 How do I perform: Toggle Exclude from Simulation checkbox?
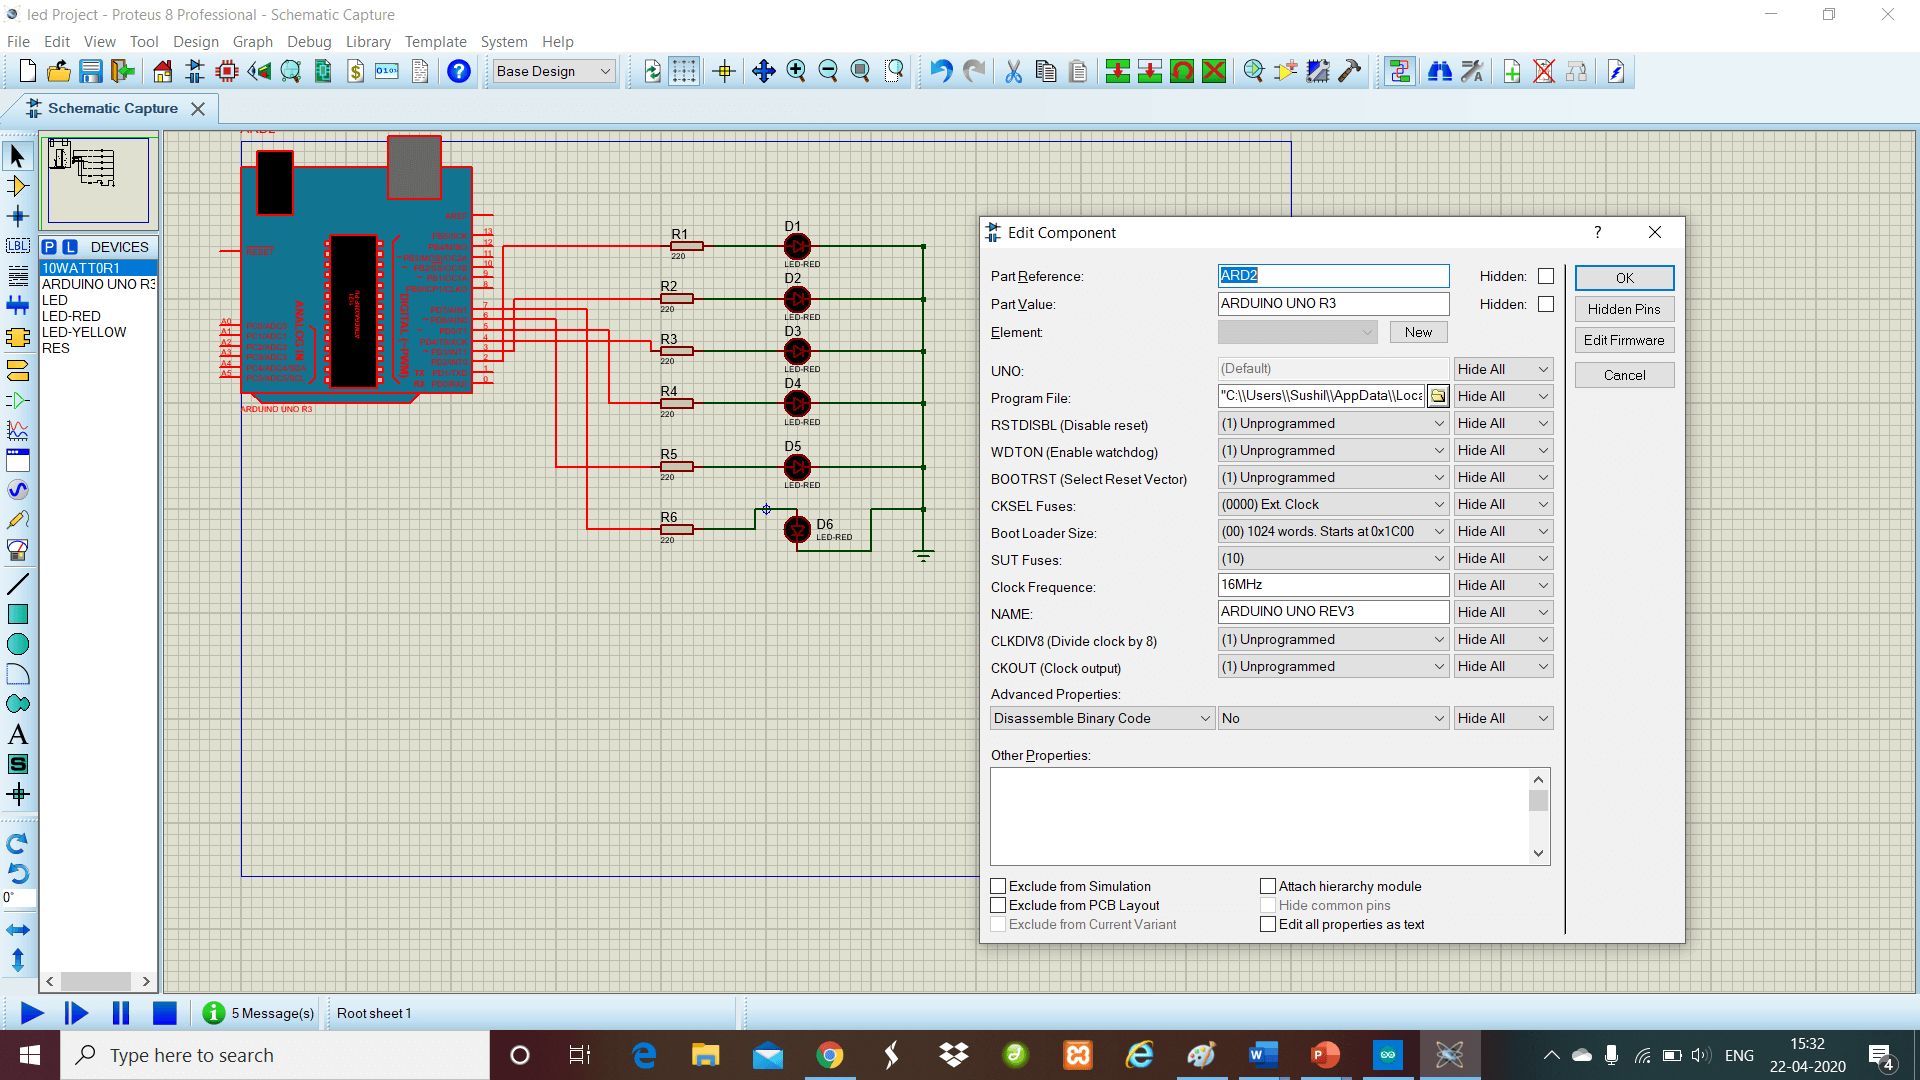click(x=998, y=885)
